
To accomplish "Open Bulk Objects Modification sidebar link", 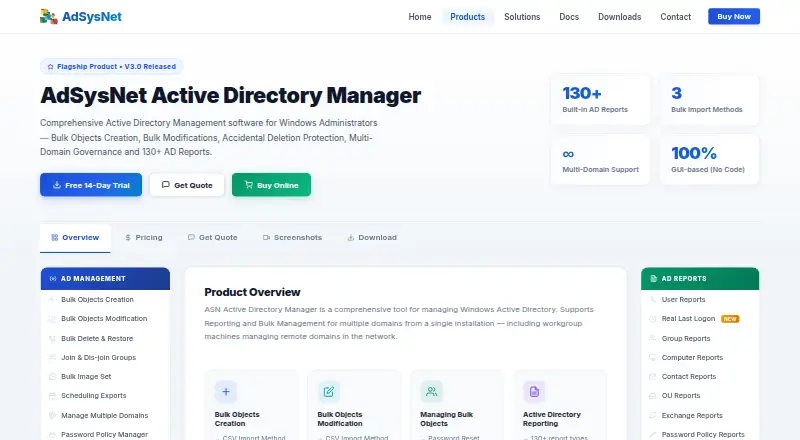I will (x=105, y=319).
